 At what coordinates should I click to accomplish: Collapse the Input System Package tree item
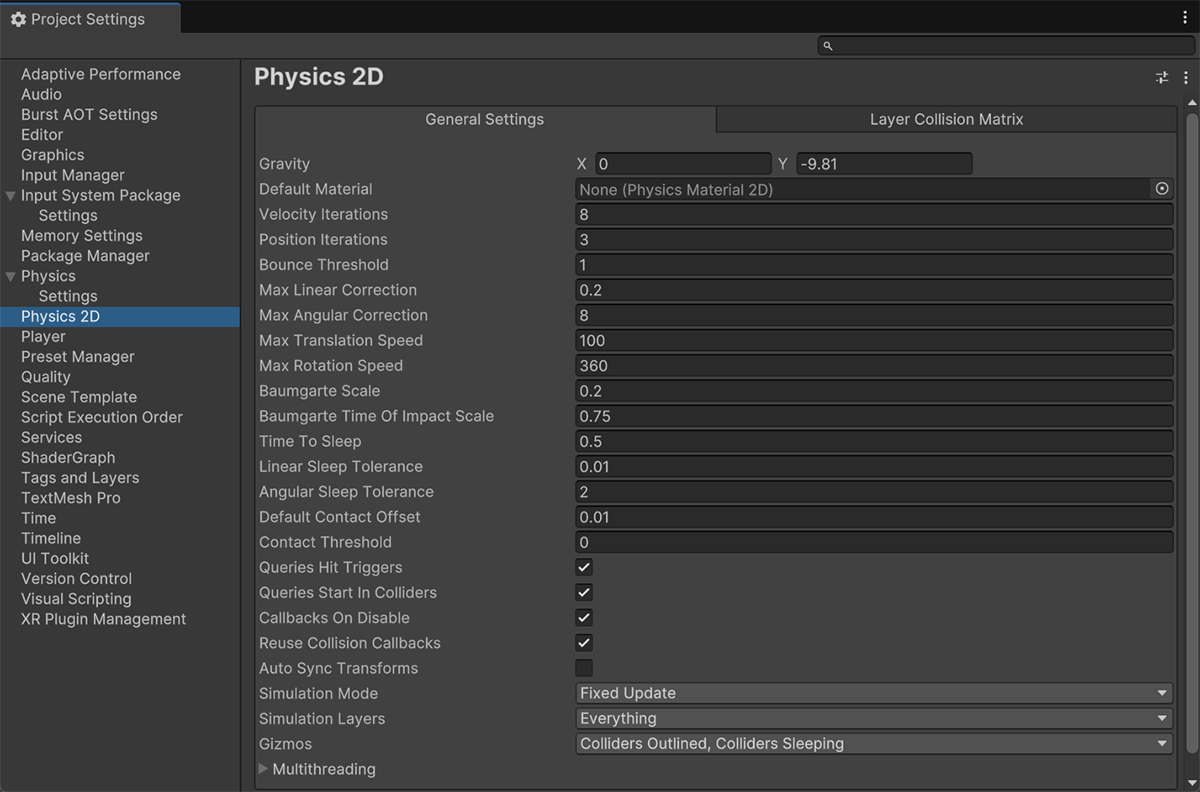pyautogui.click(x=11, y=196)
